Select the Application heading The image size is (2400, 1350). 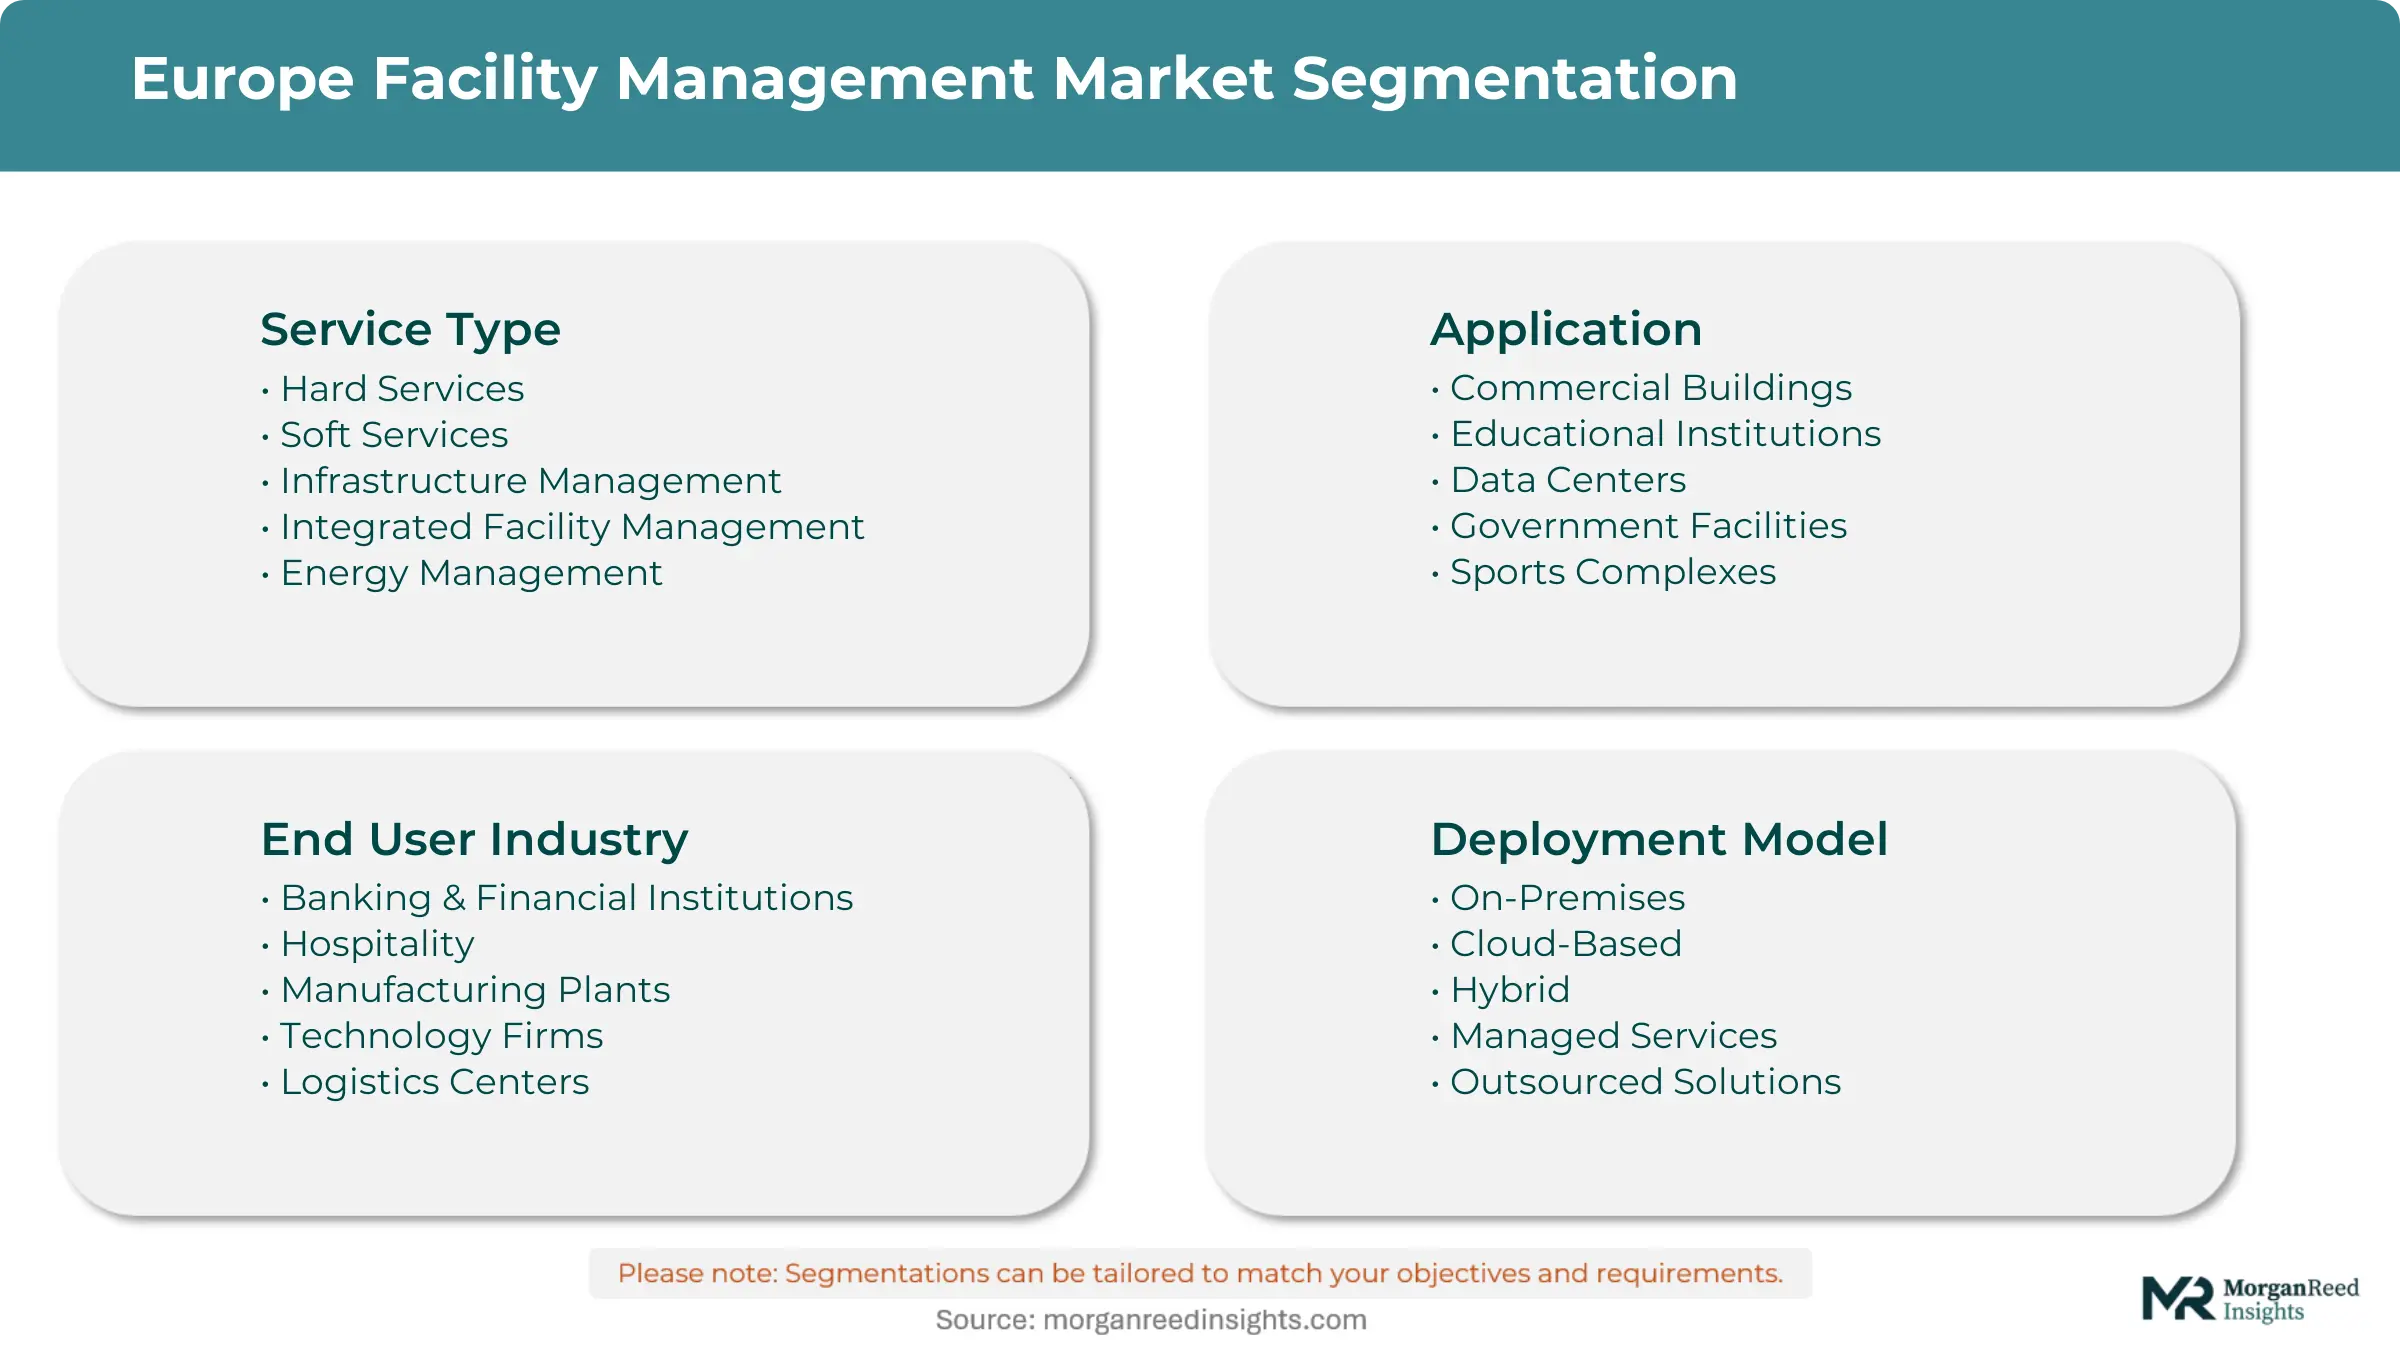[x=1567, y=328]
